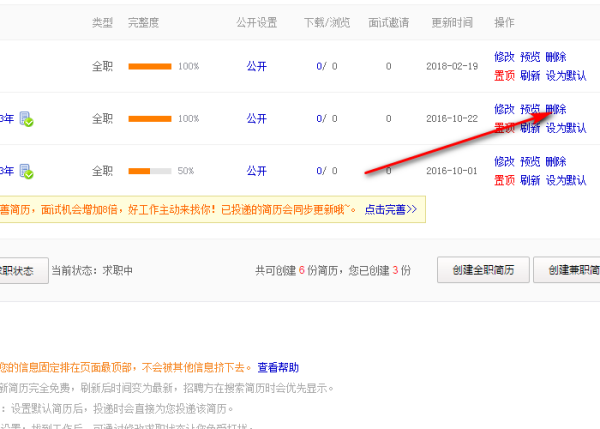Change 公开 setting of the 2016-10-22 resume
The height and width of the screenshot is (429, 600).
(257, 118)
